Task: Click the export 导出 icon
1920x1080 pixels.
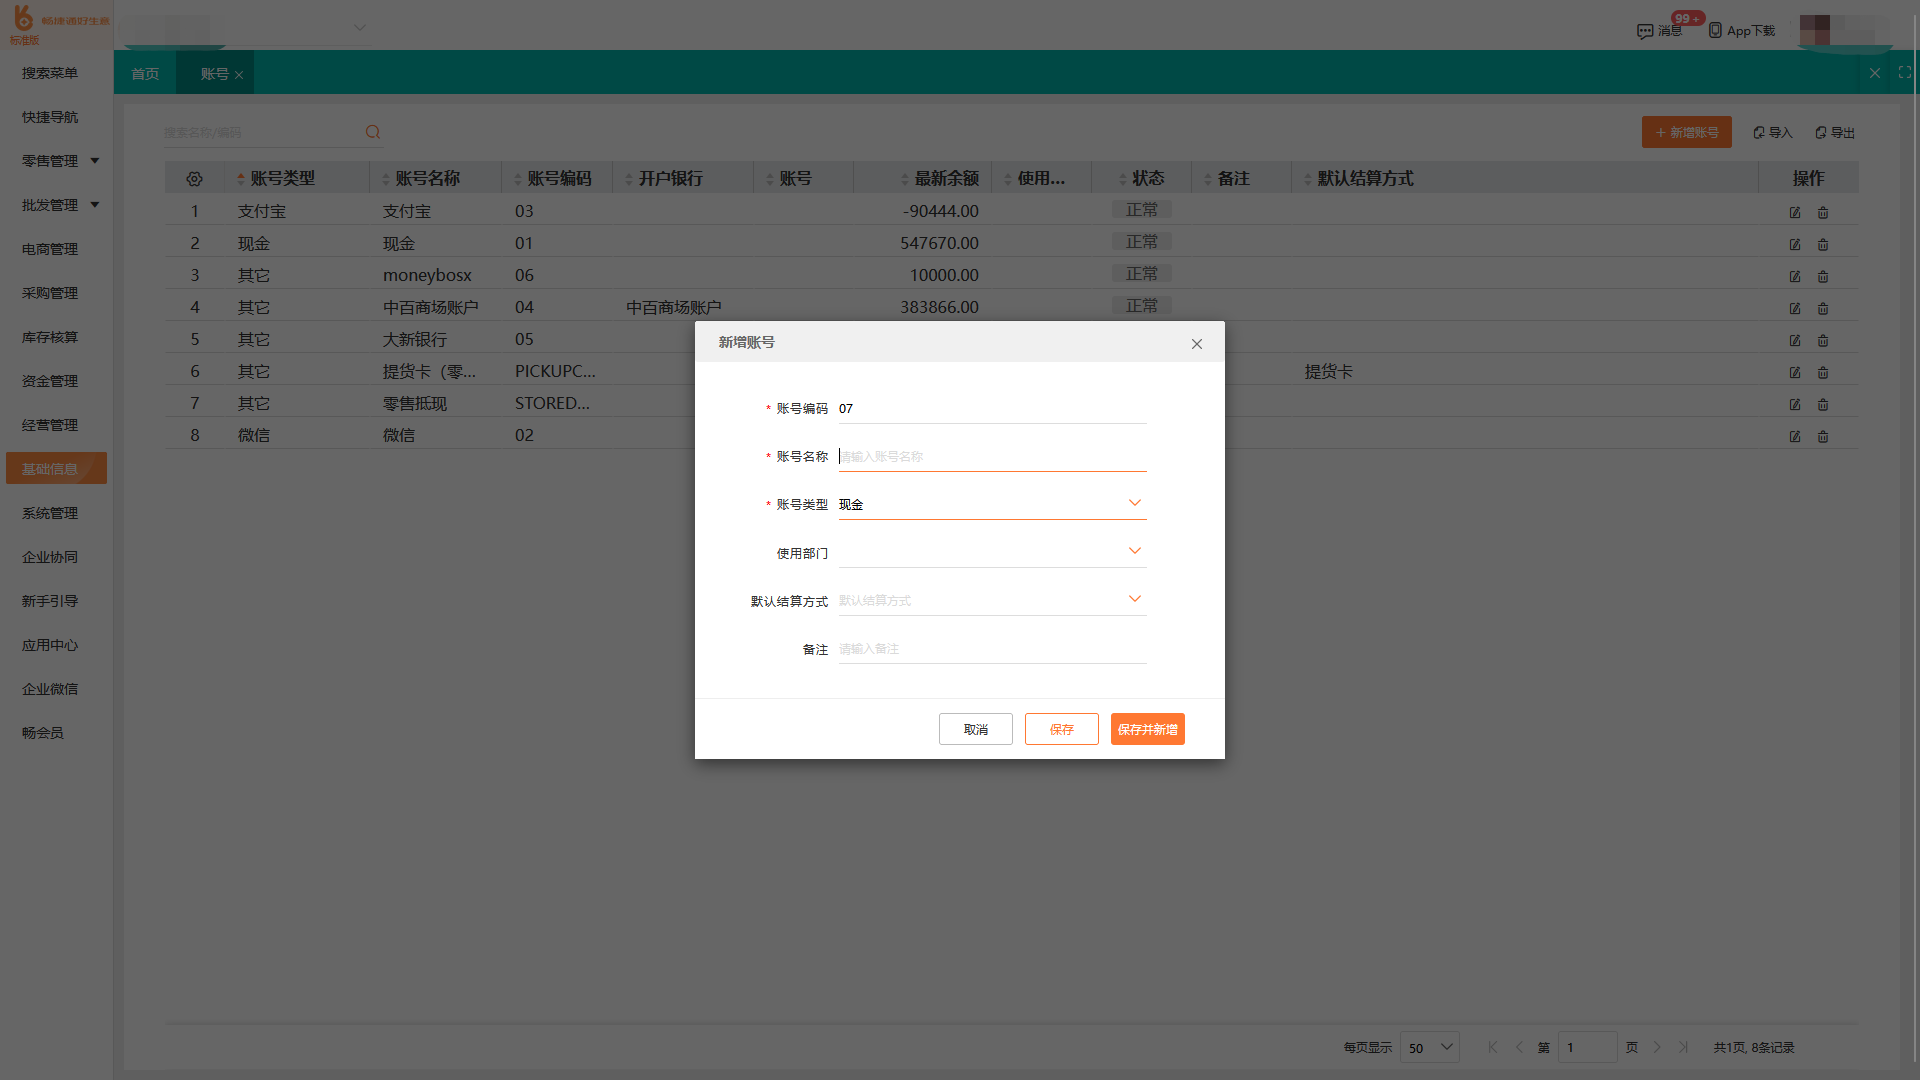Action: 1836,132
